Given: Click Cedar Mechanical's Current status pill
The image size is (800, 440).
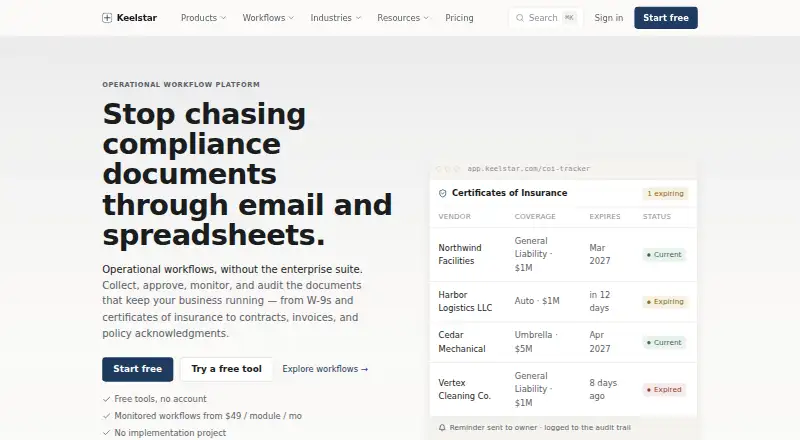Looking at the screenshot, I should 664,343.
